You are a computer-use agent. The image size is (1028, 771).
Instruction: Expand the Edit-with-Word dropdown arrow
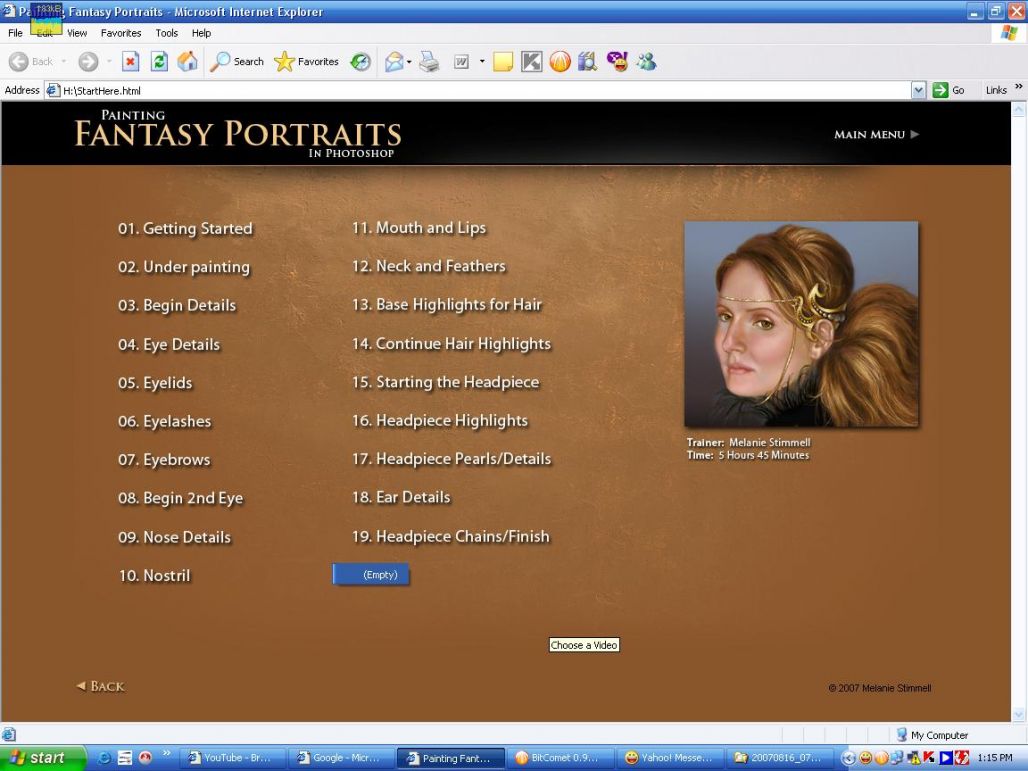pyautogui.click(x=482, y=62)
